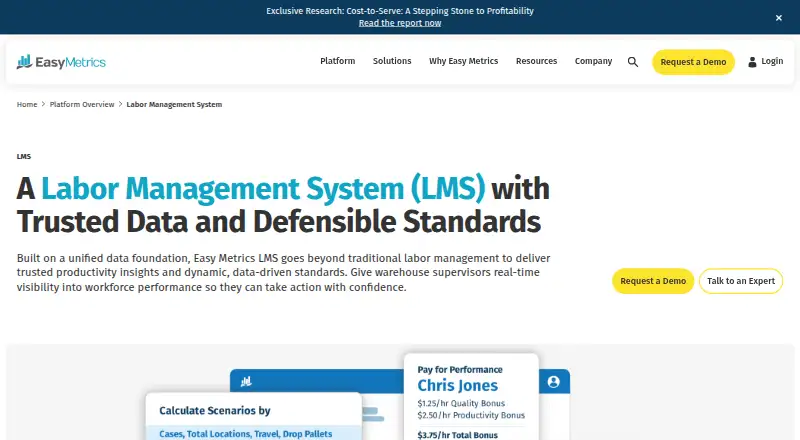
Task: Click the $3.75/hr Total Bonus line
Action: pyautogui.click(x=457, y=435)
